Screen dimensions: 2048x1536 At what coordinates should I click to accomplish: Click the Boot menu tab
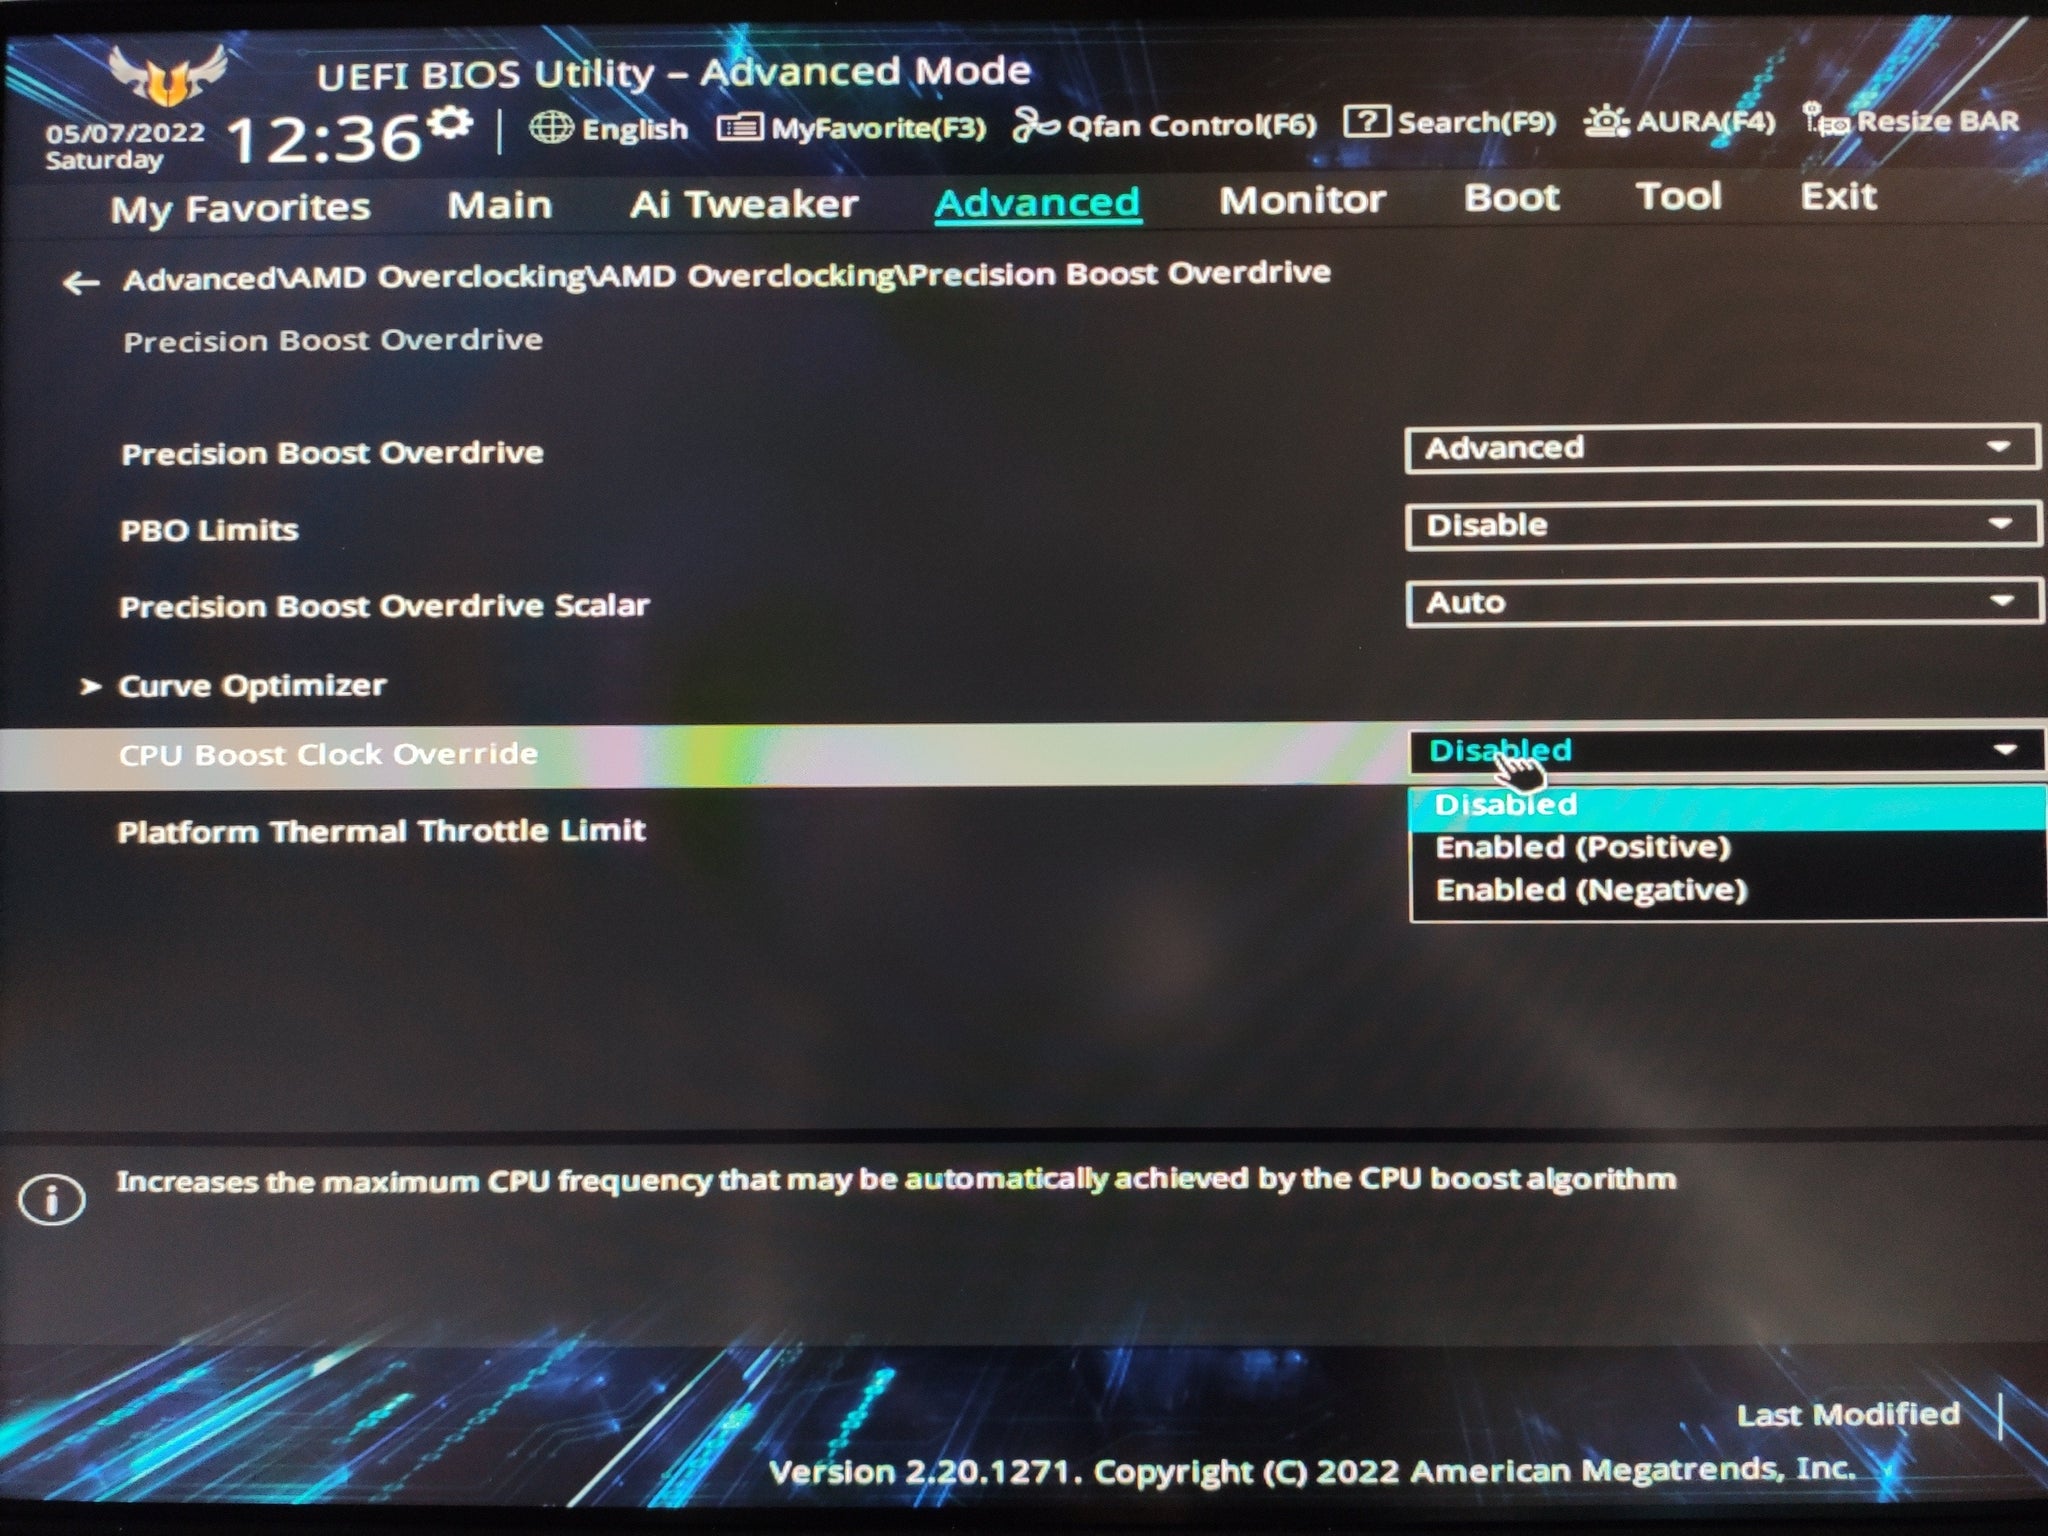pos(1508,197)
